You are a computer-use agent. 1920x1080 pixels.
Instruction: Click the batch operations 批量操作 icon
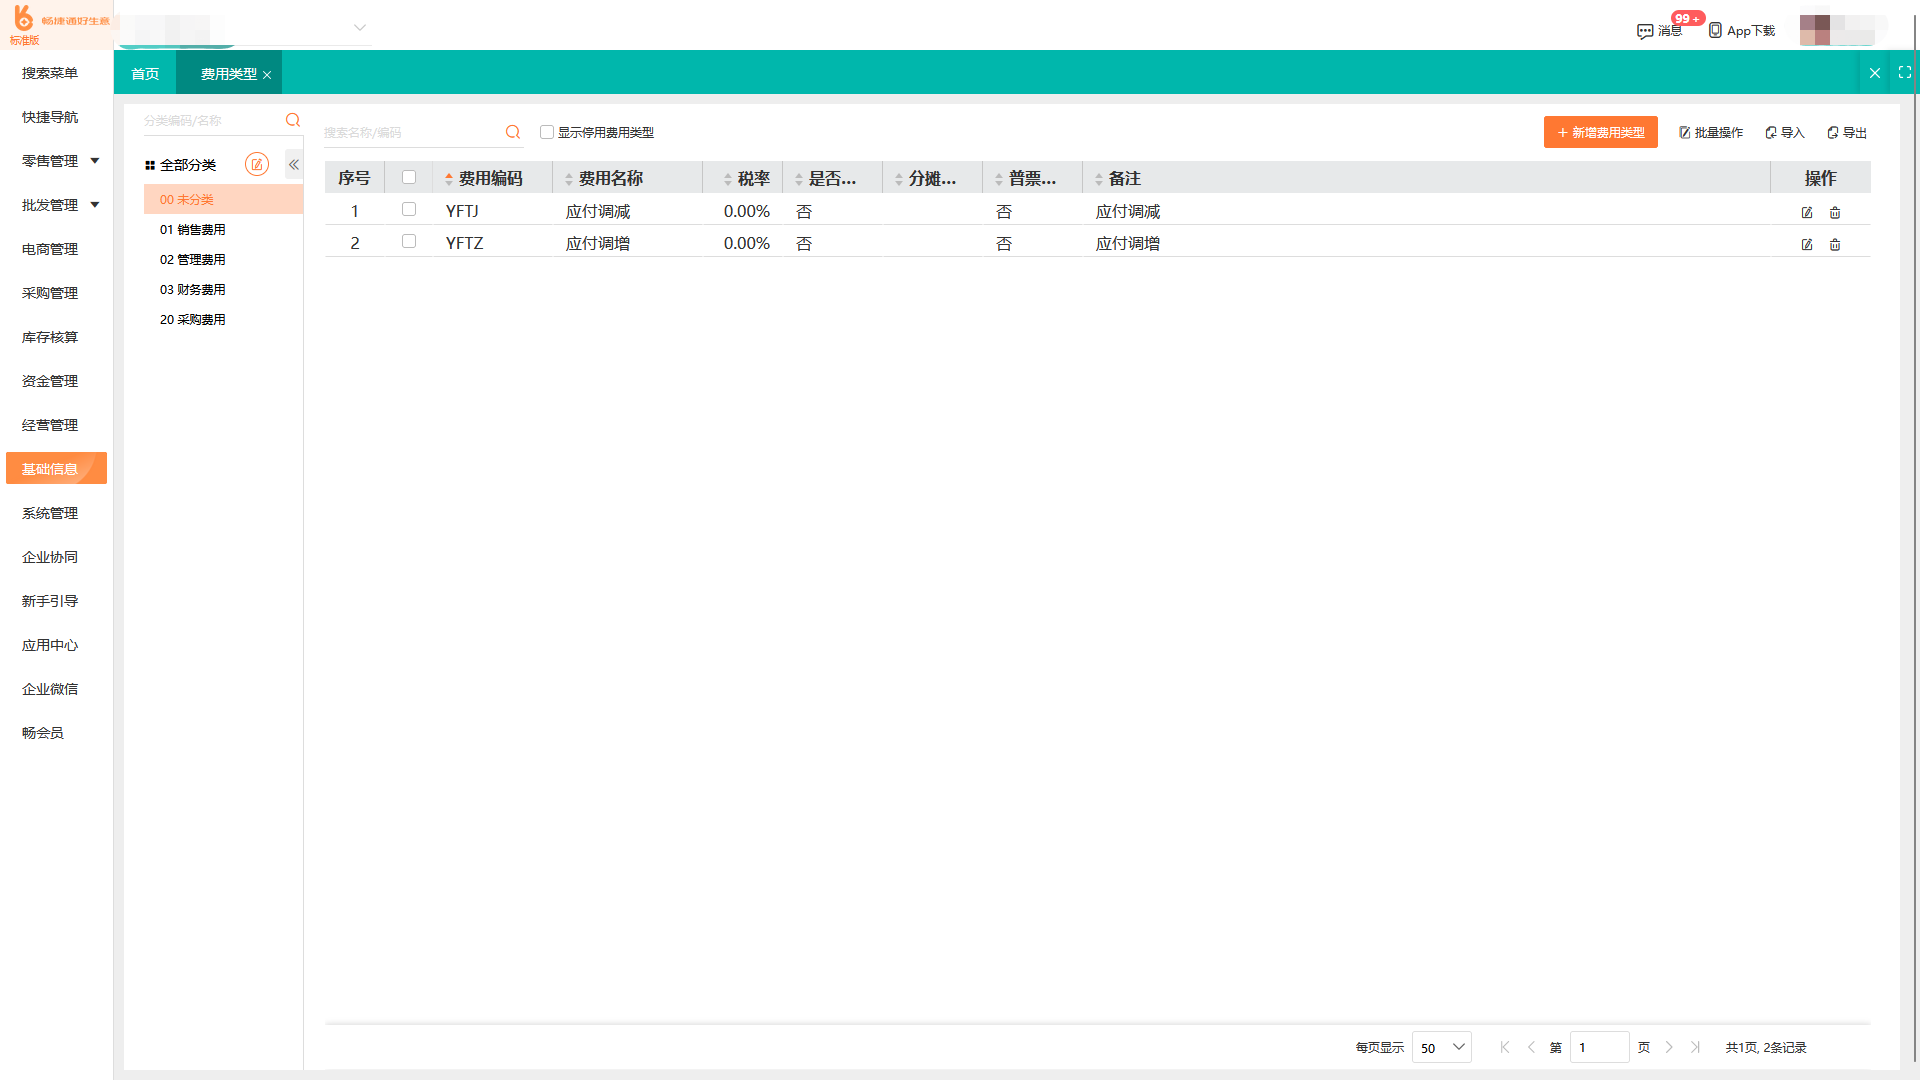[x=1710, y=131]
